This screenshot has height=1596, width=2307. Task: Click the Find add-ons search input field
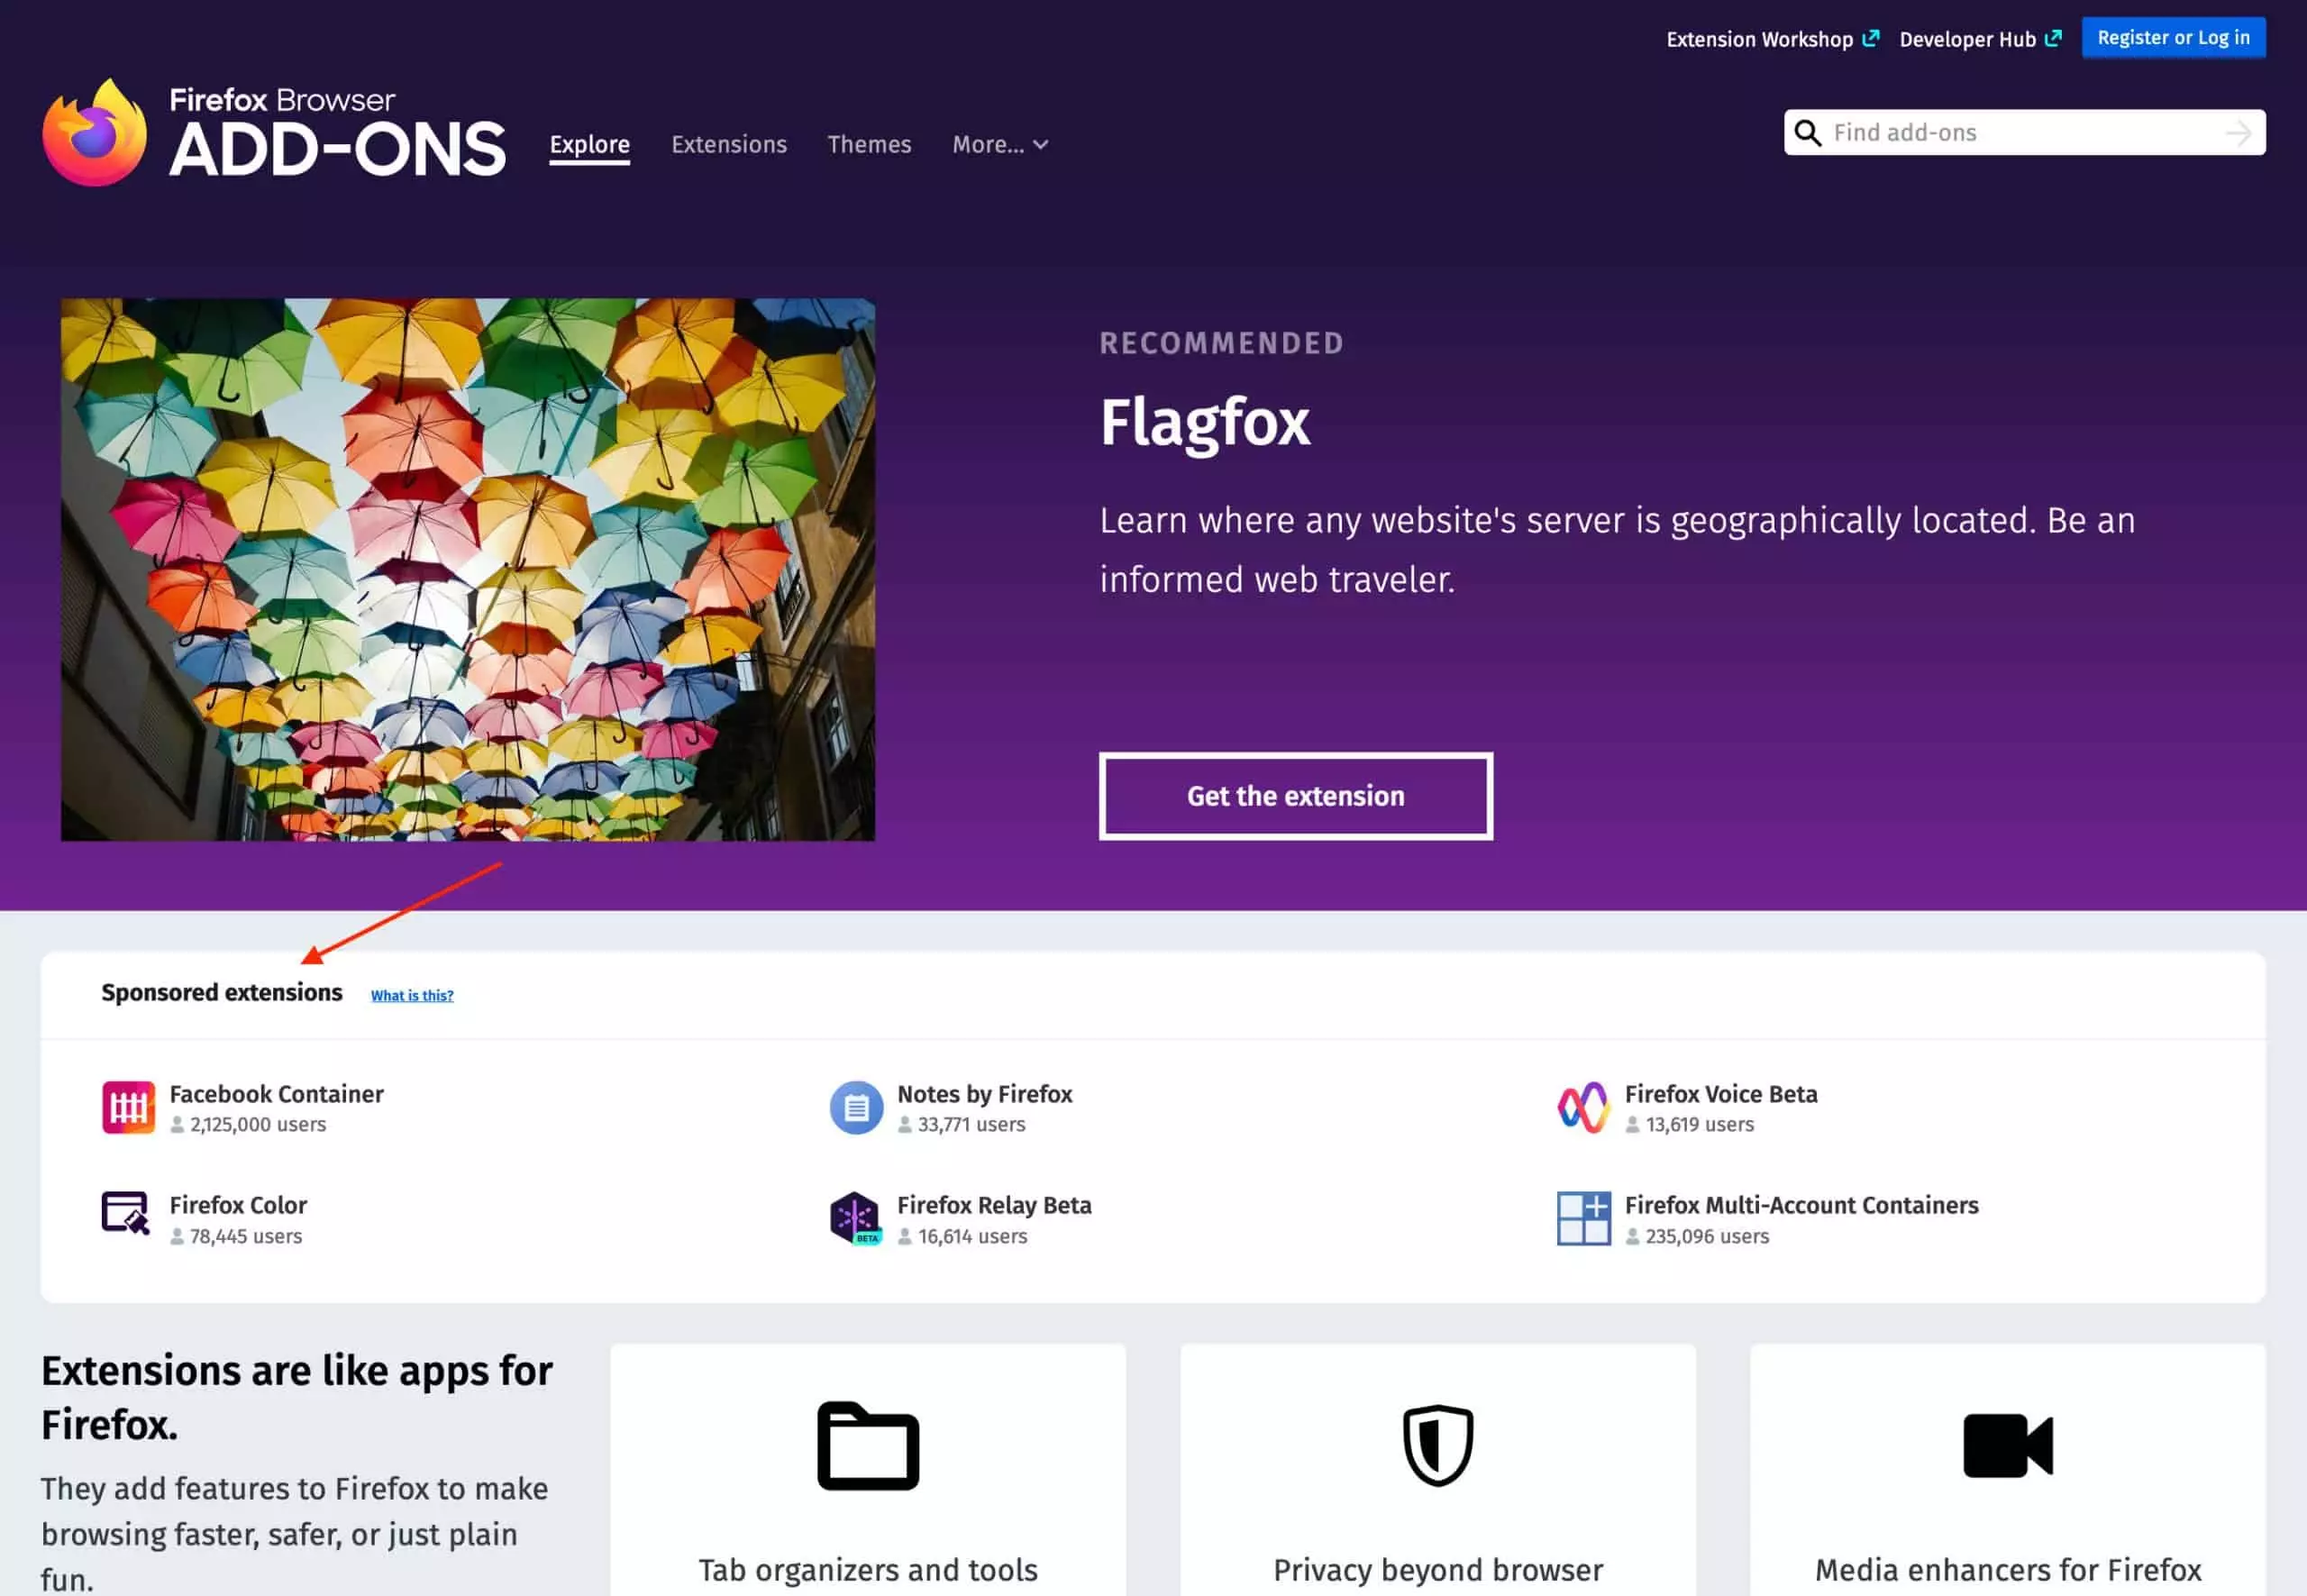2027,132
